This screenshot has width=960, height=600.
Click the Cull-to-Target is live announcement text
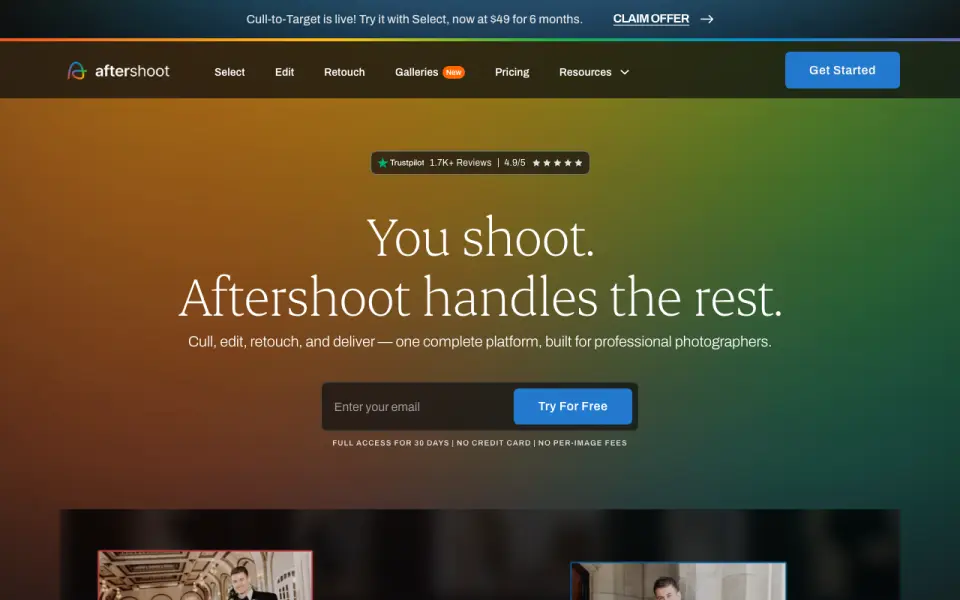pos(414,19)
